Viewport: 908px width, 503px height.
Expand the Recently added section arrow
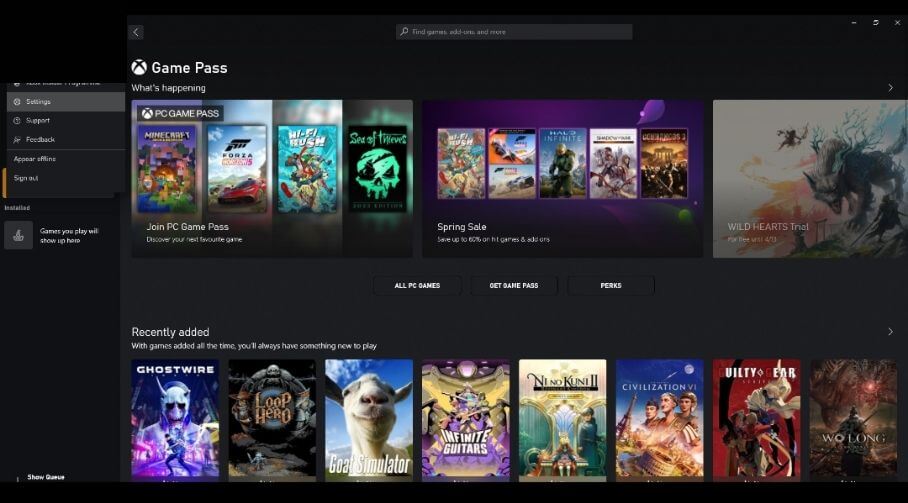point(891,332)
